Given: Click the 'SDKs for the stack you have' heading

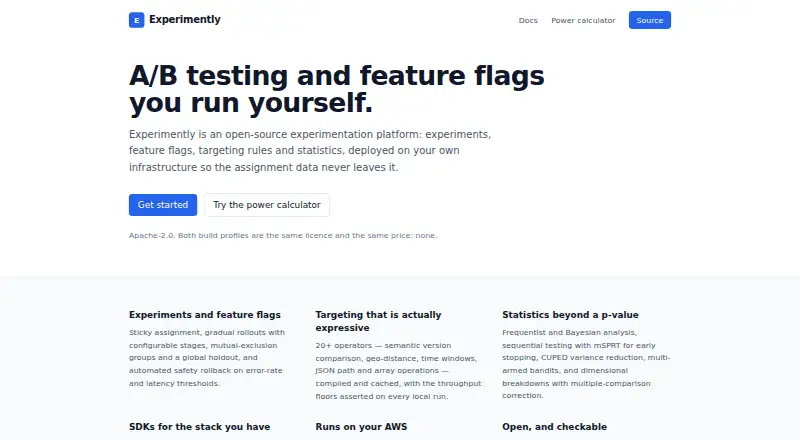Looking at the screenshot, I should point(199,427).
